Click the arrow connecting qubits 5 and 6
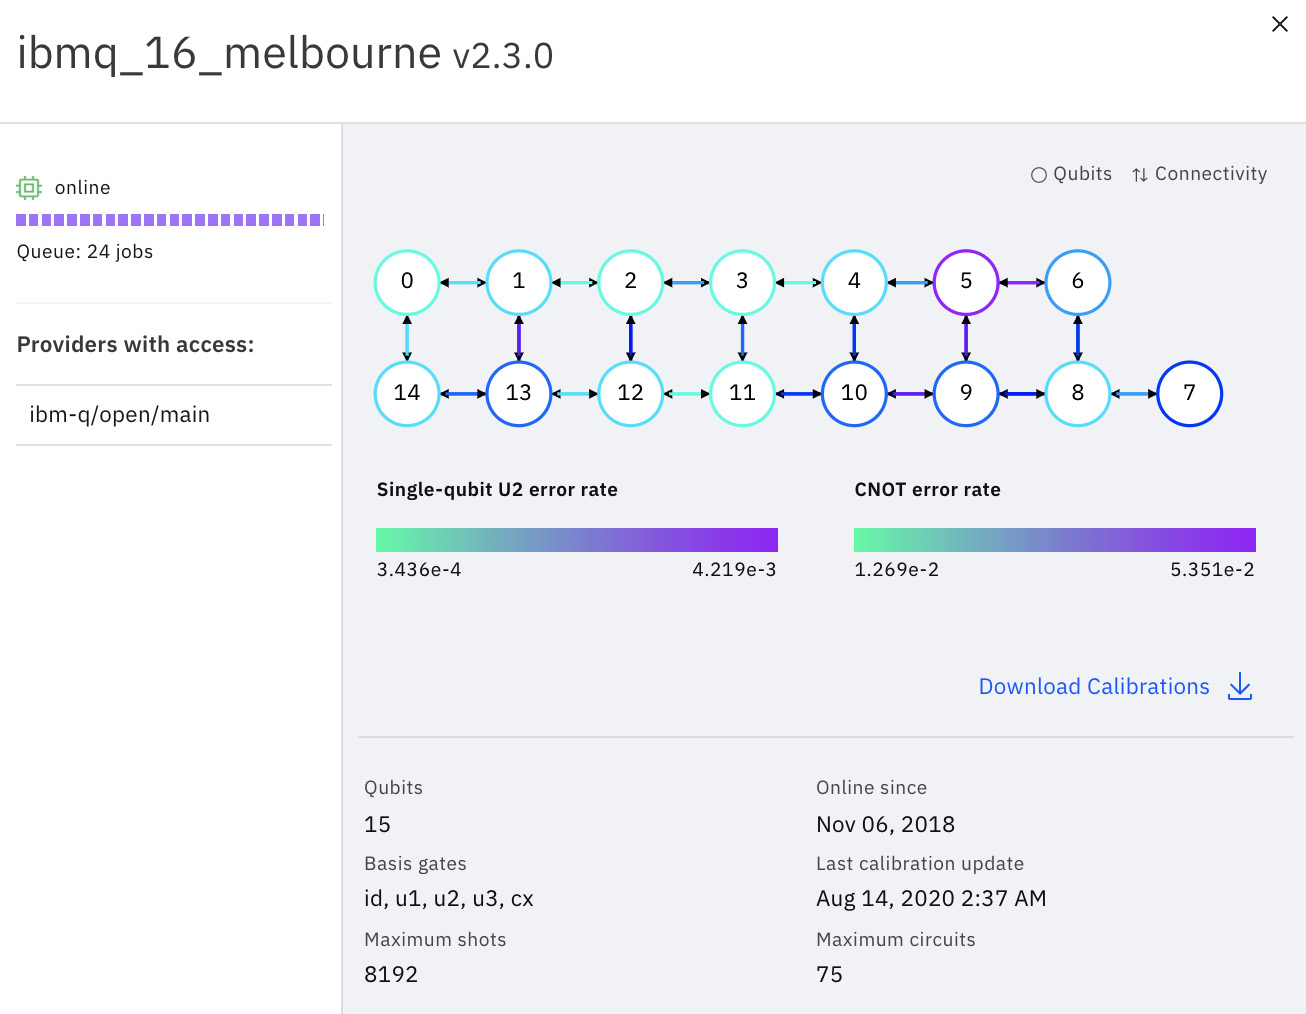 [1021, 281]
